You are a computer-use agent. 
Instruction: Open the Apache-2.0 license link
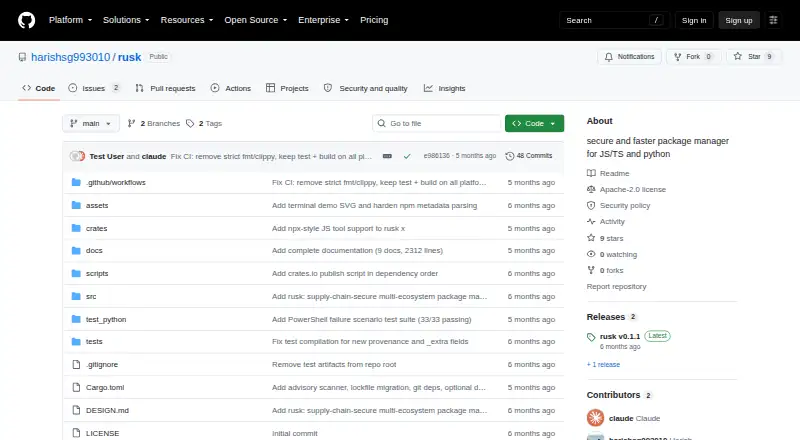(x=633, y=189)
